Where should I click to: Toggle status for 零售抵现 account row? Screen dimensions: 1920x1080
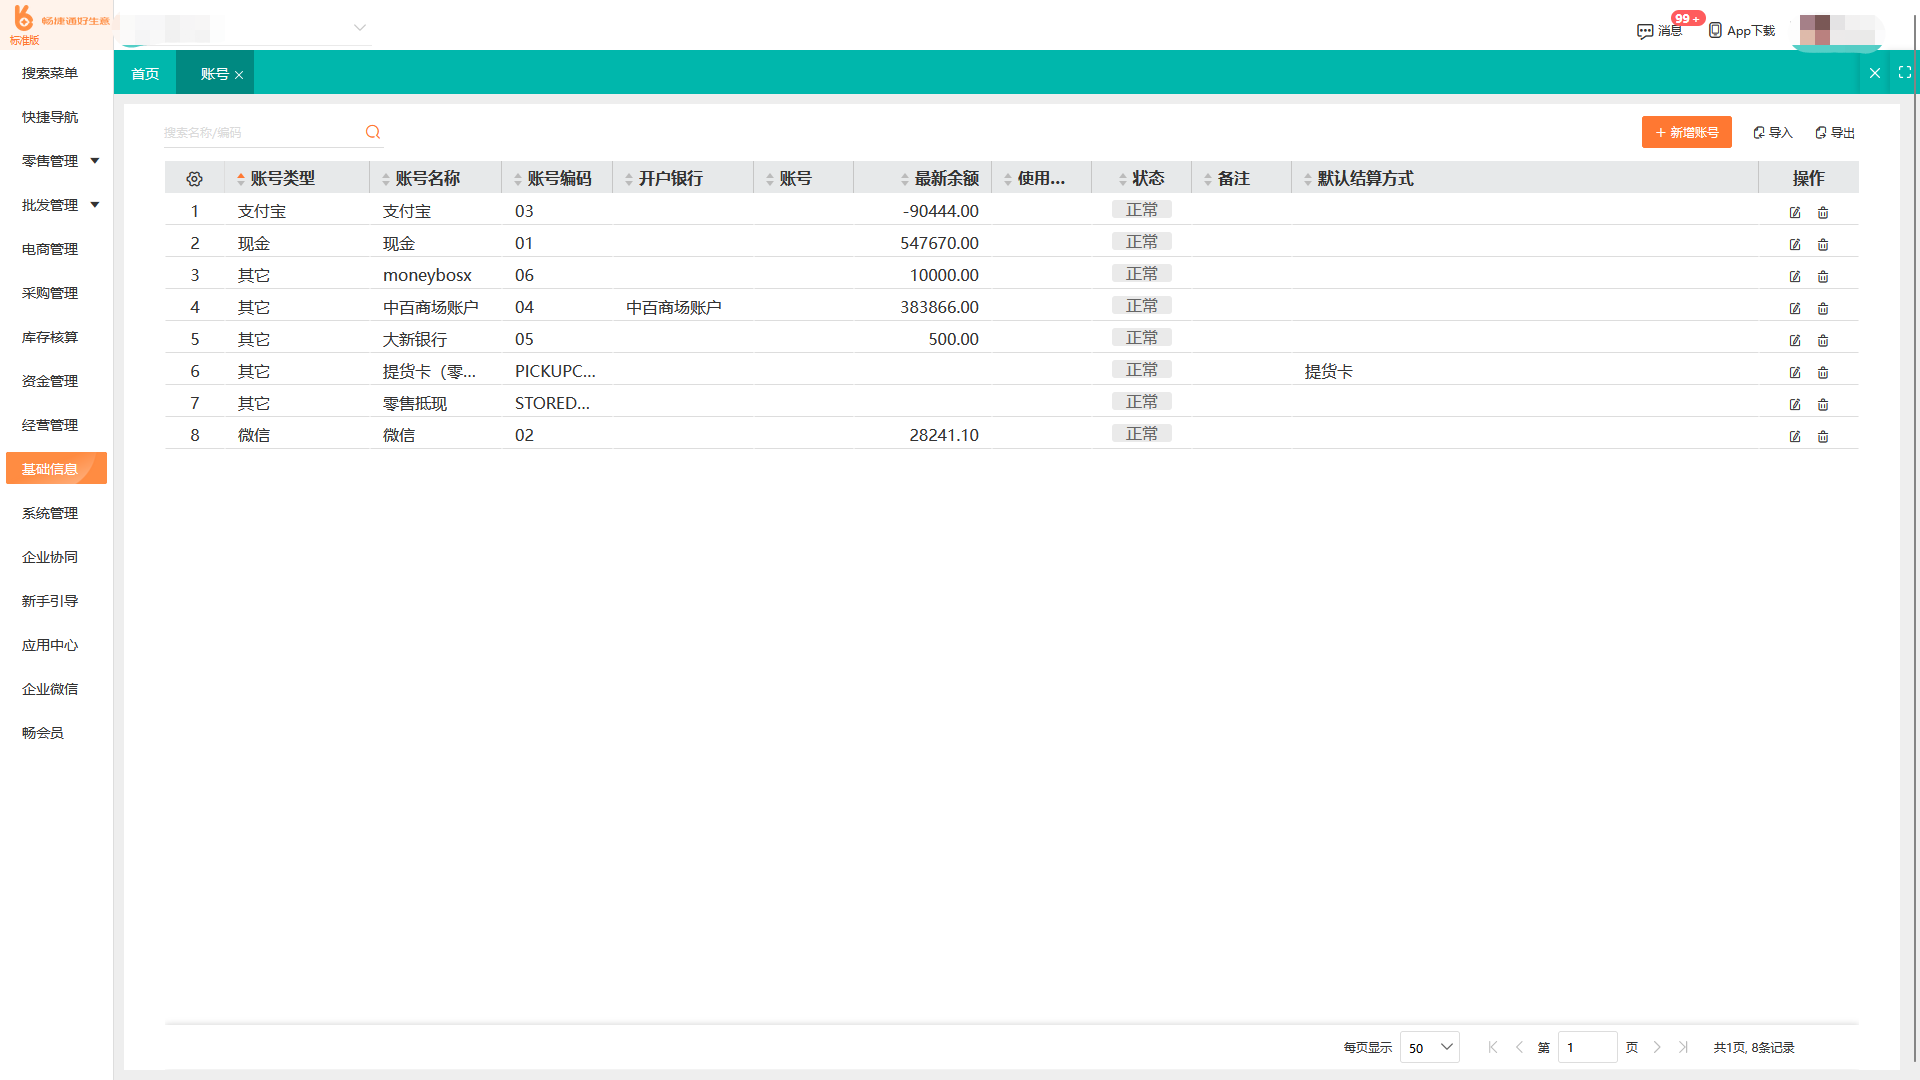pos(1142,401)
